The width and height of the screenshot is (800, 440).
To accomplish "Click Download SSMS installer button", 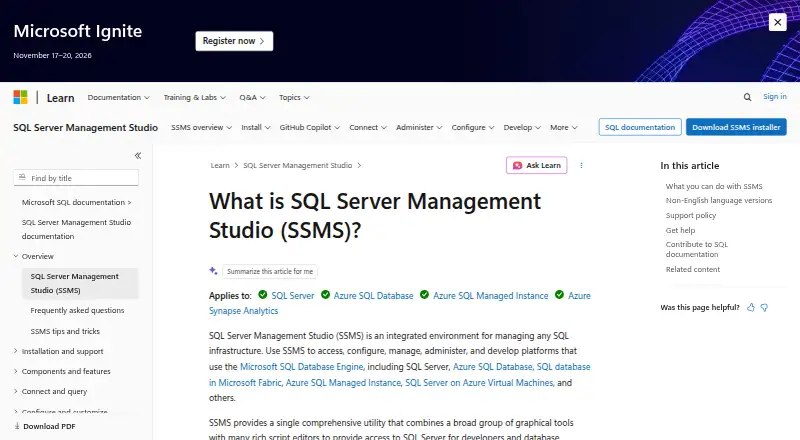I will click(x=736, y=127).
